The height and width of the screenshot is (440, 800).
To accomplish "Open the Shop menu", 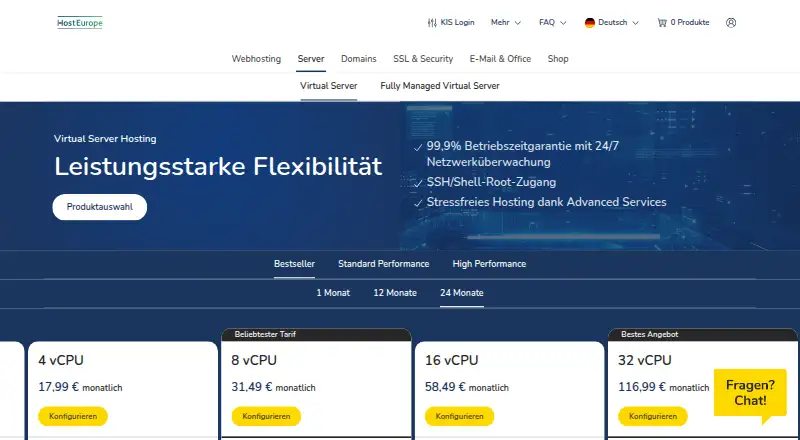I will (558, 59).
